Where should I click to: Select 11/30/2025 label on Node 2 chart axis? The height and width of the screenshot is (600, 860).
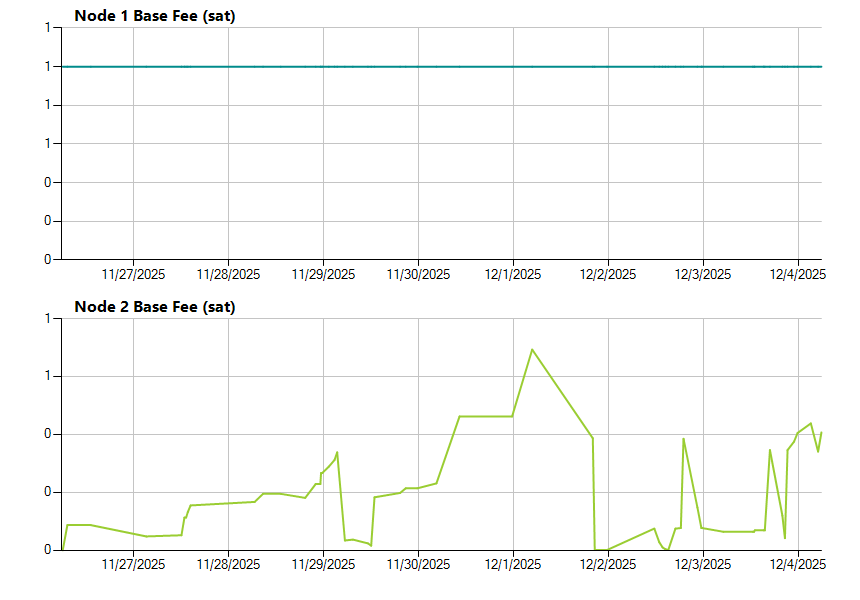pyautogui.click(x=418, y=565)
